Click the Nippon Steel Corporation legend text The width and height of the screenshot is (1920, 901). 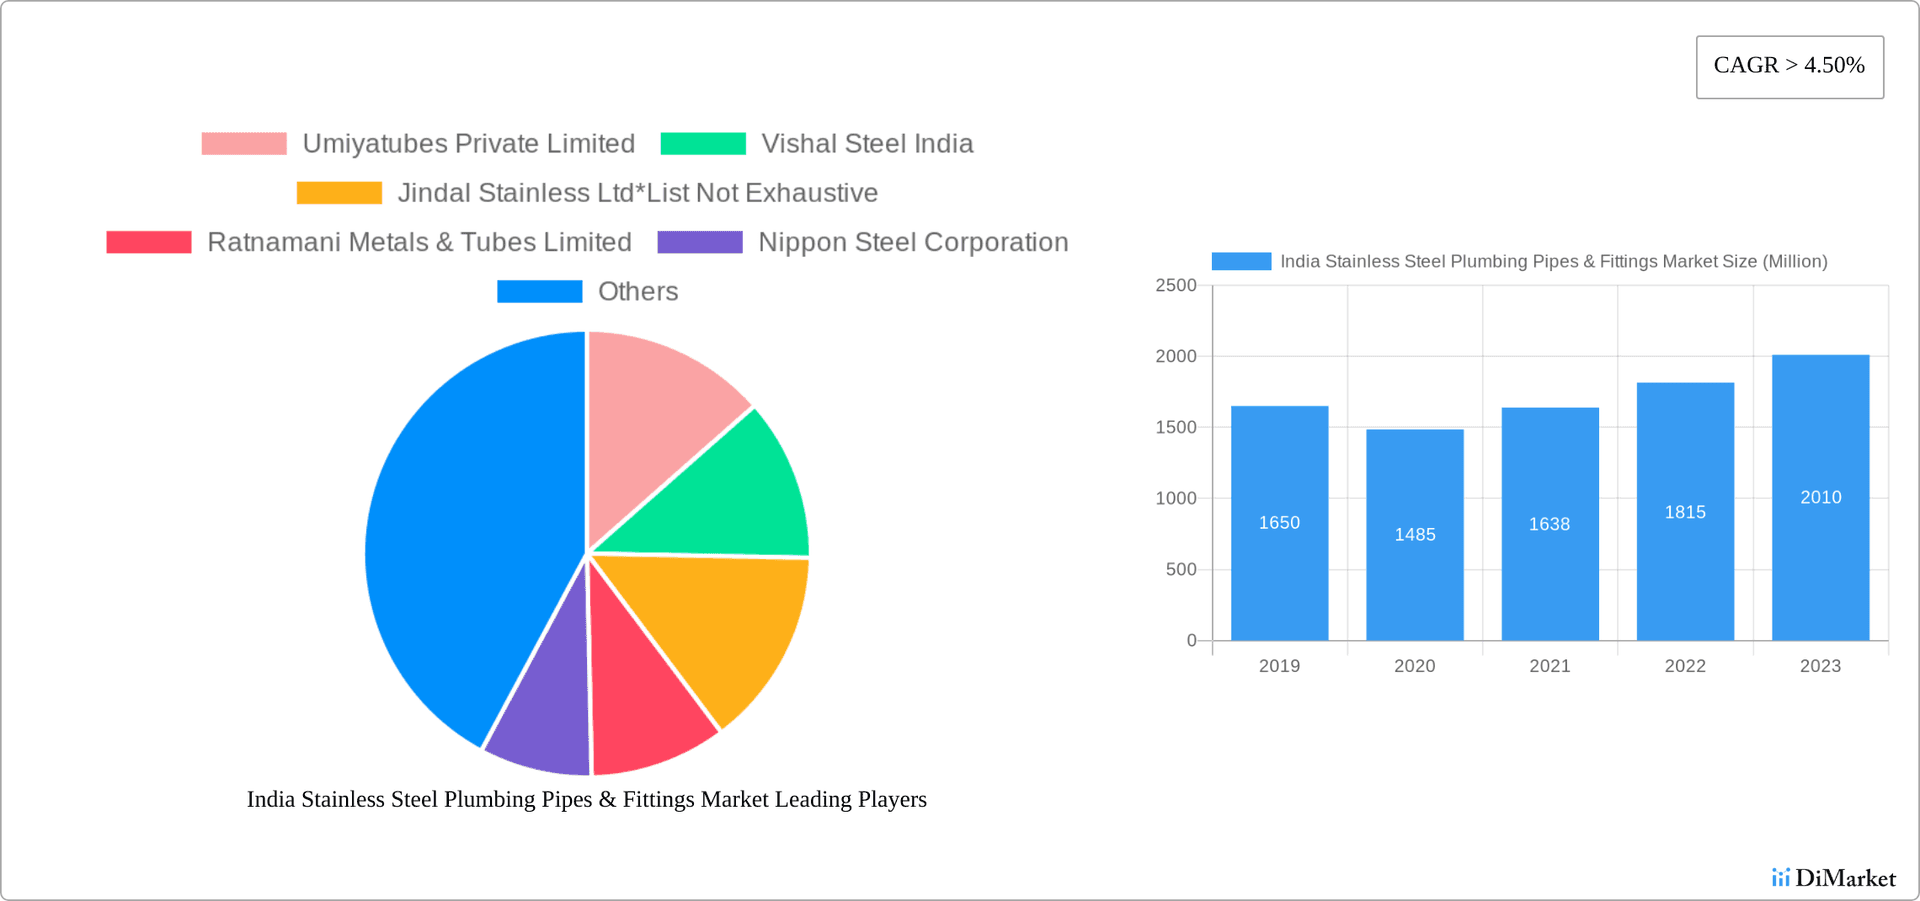913,242
